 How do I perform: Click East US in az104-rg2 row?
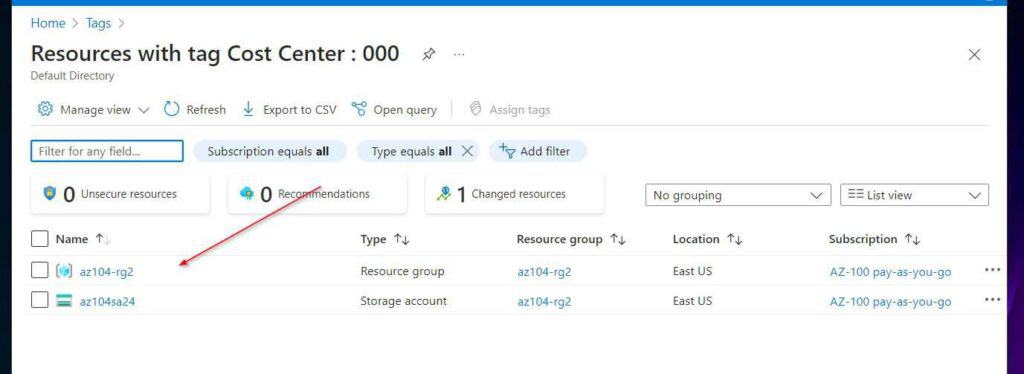tap(692, 271)
